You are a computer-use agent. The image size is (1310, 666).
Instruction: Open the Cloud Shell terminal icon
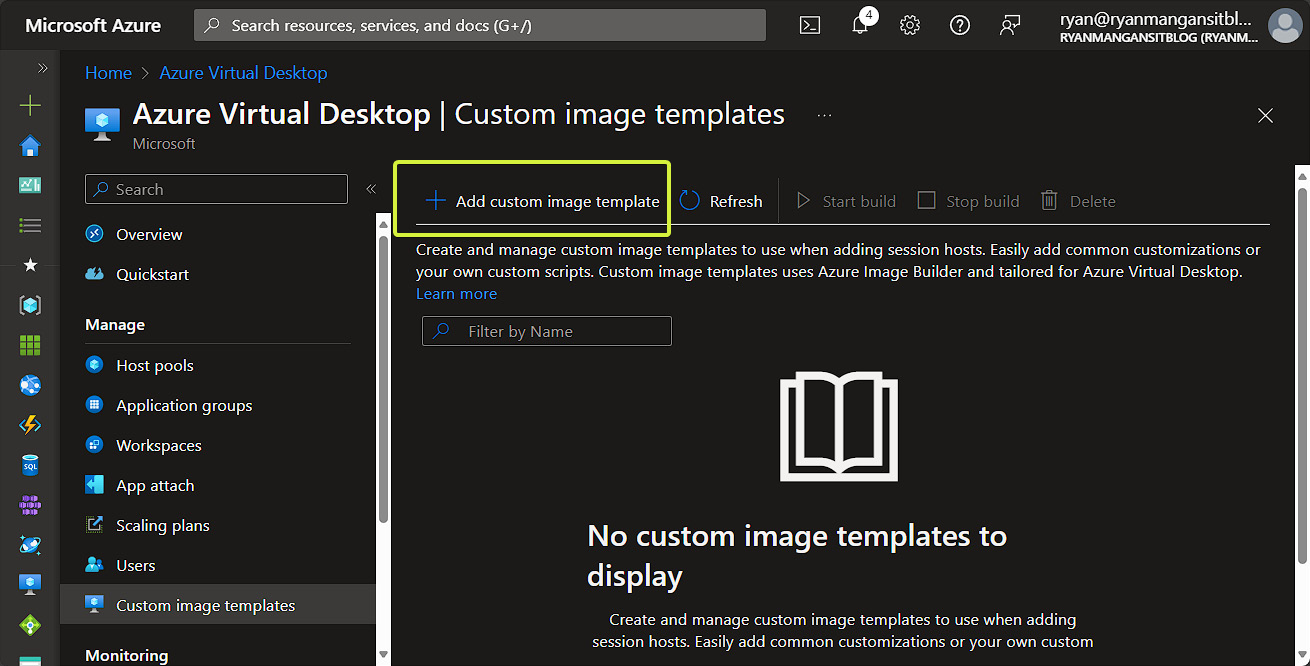pyautogui.click(x=810, y=25)
